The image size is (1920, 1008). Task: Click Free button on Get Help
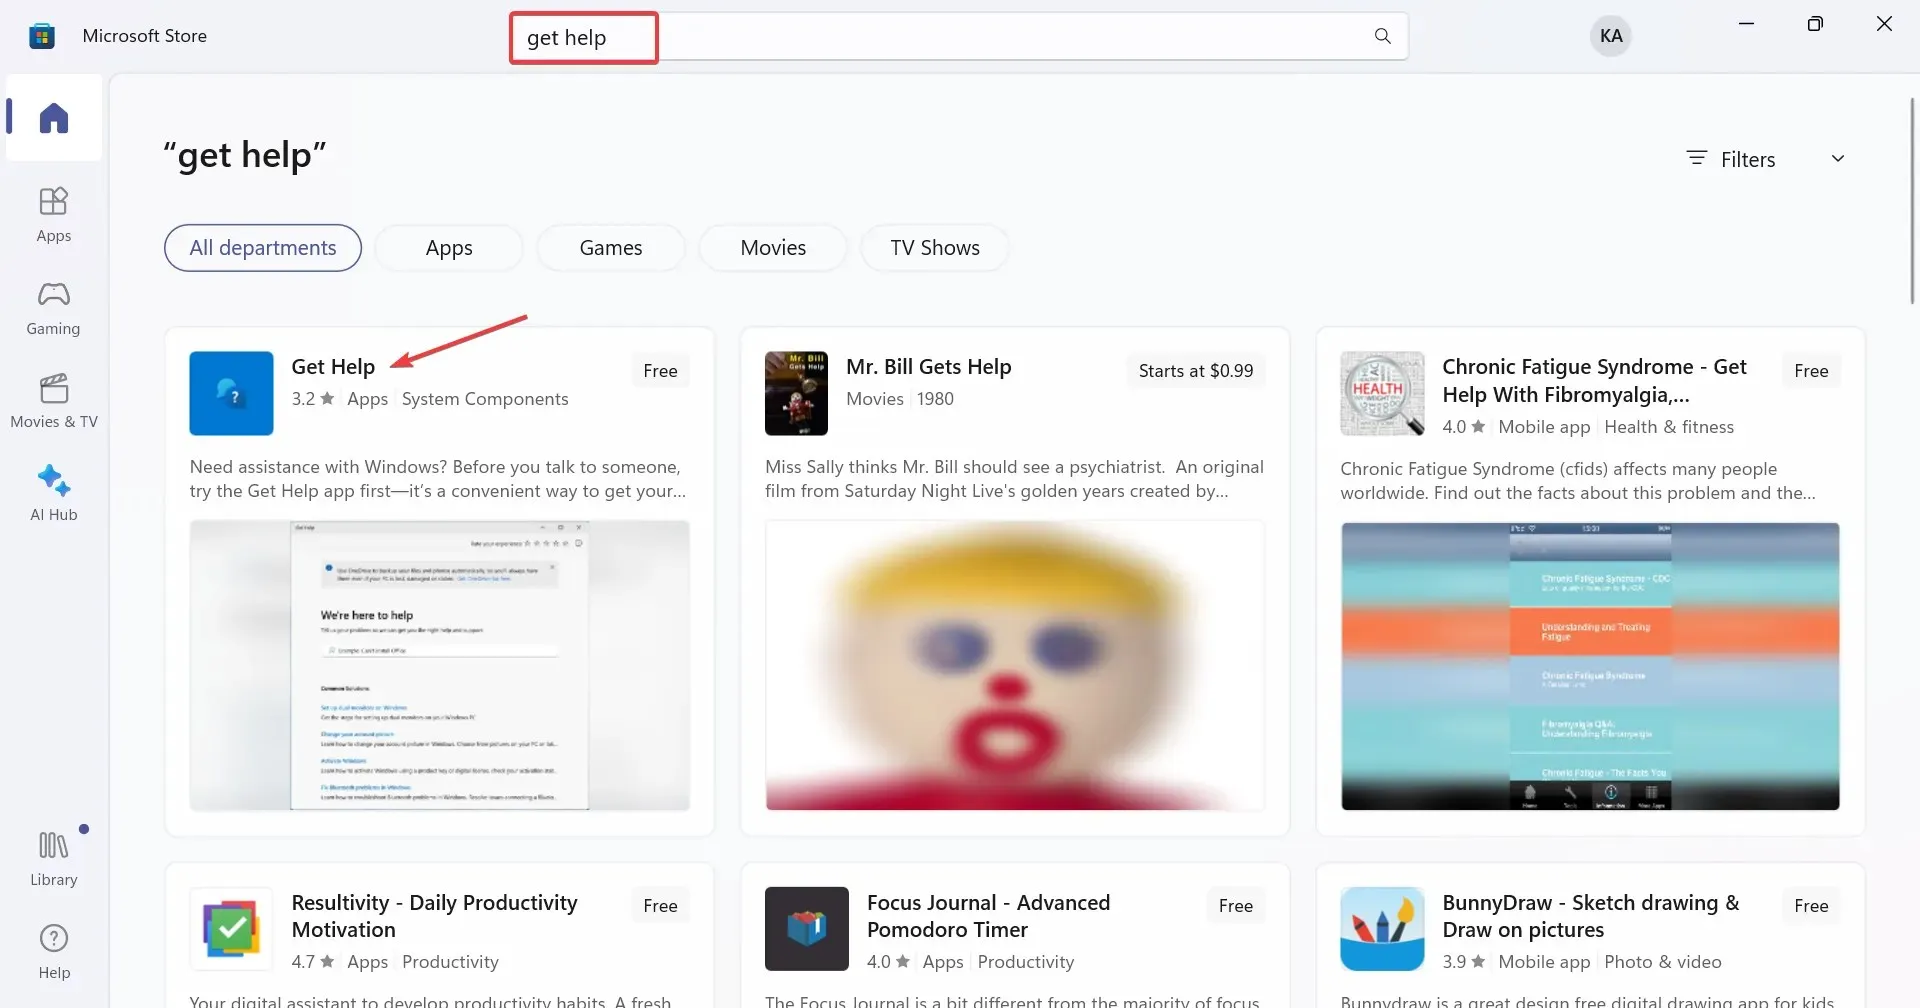point(660,371)
